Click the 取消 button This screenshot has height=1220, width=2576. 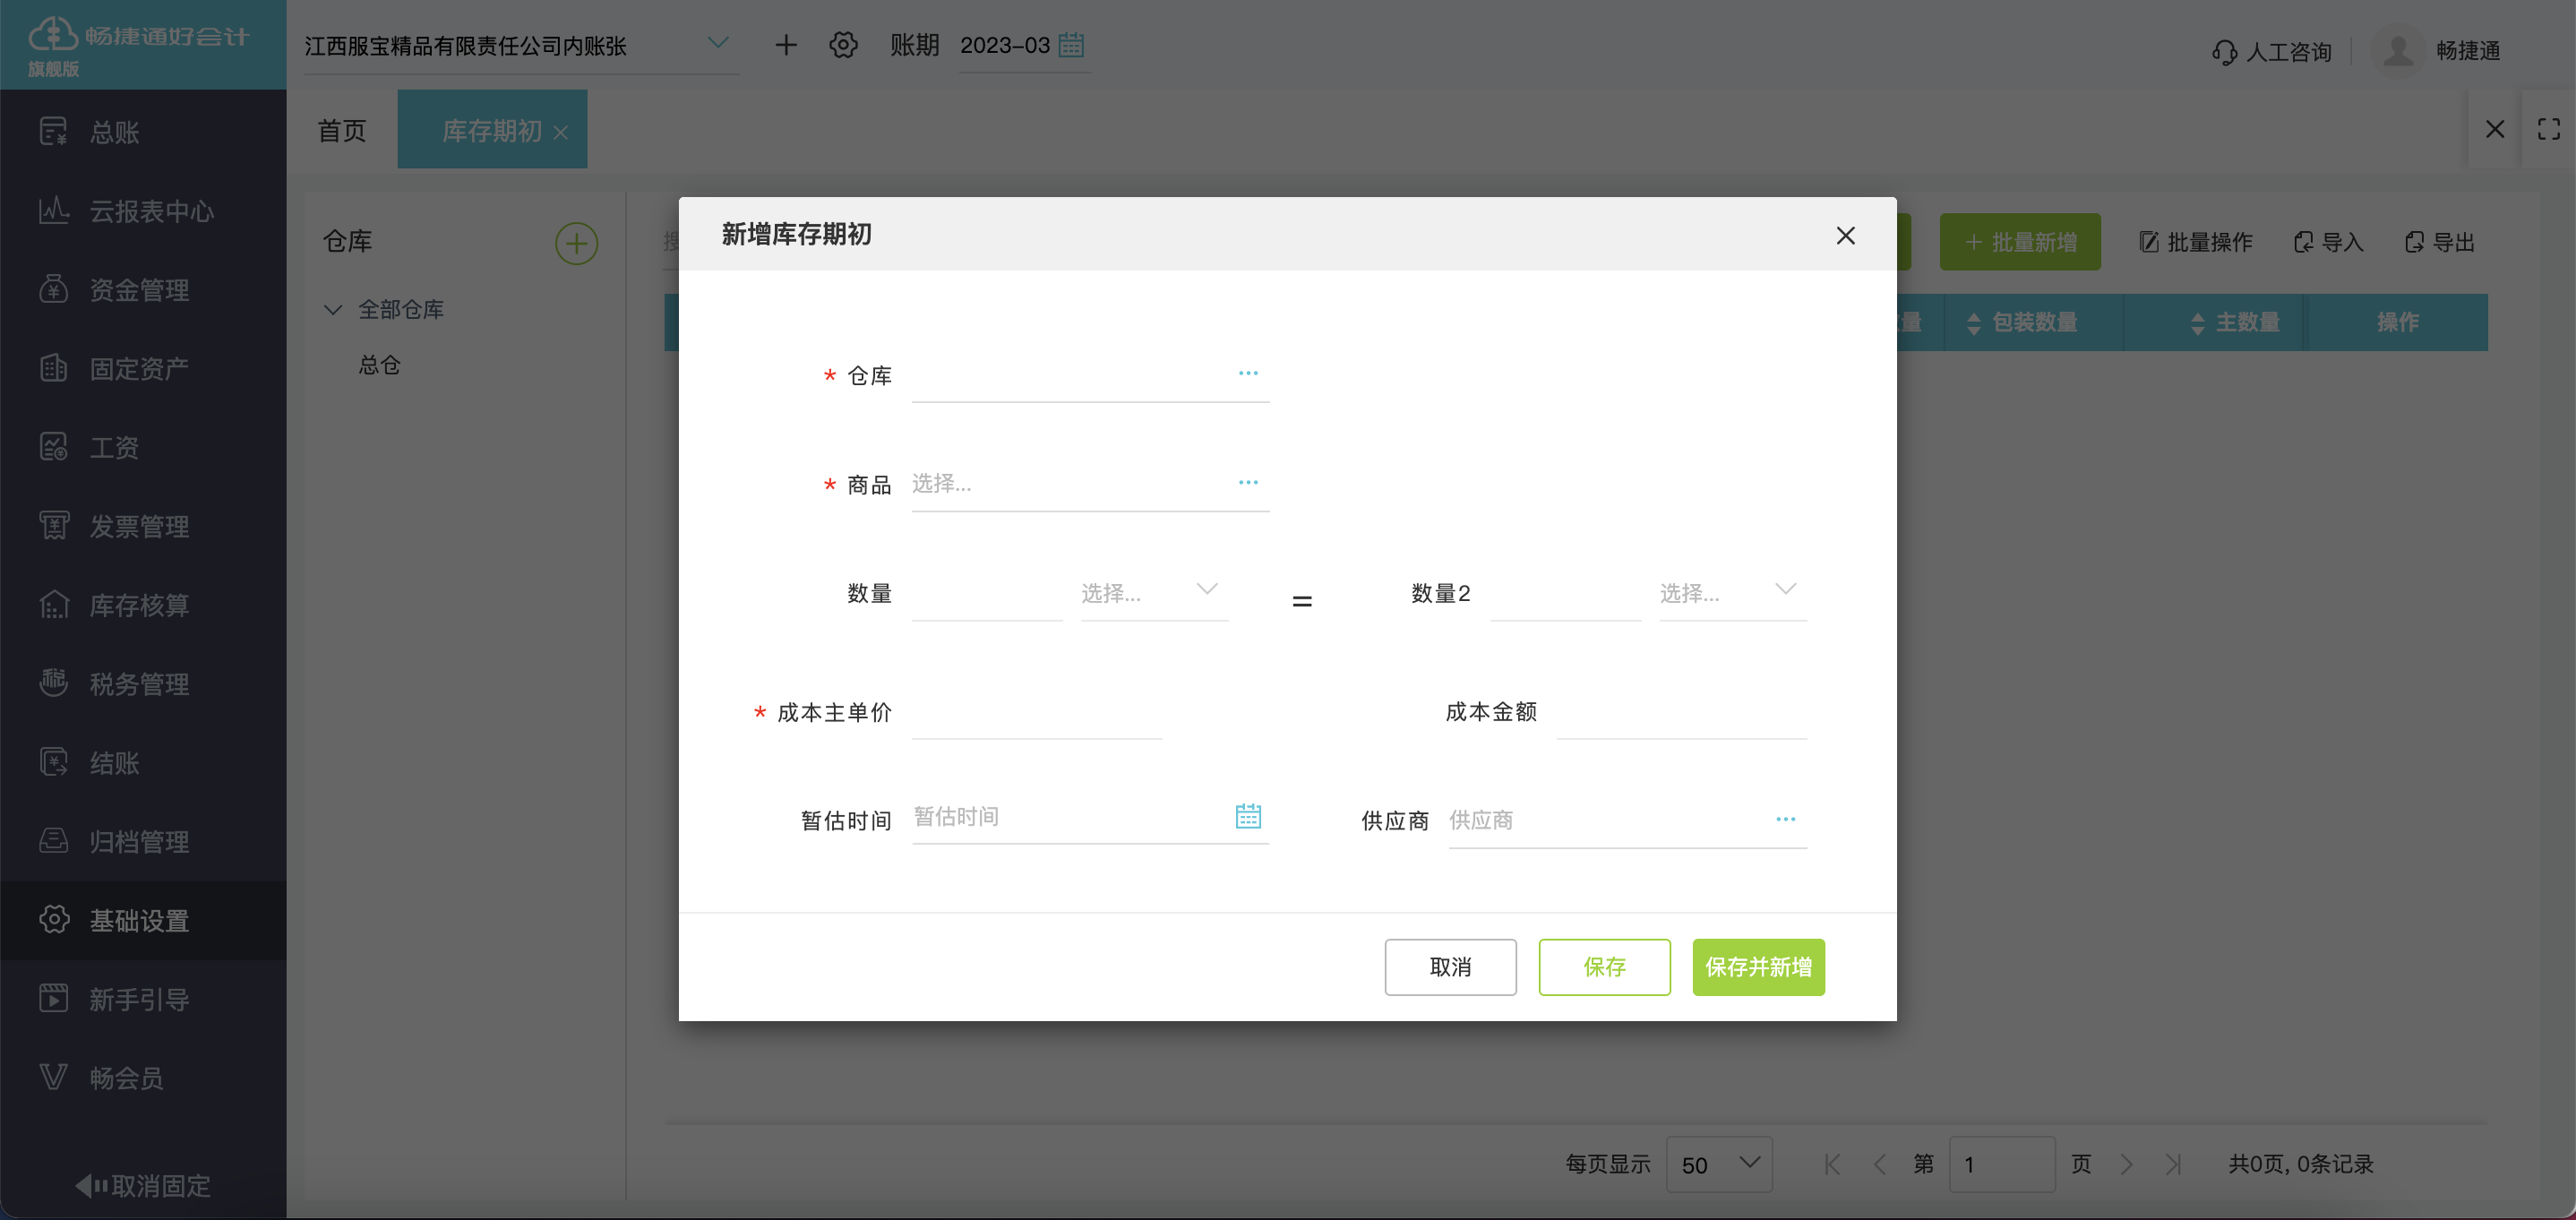click(x=1451, y=967)
